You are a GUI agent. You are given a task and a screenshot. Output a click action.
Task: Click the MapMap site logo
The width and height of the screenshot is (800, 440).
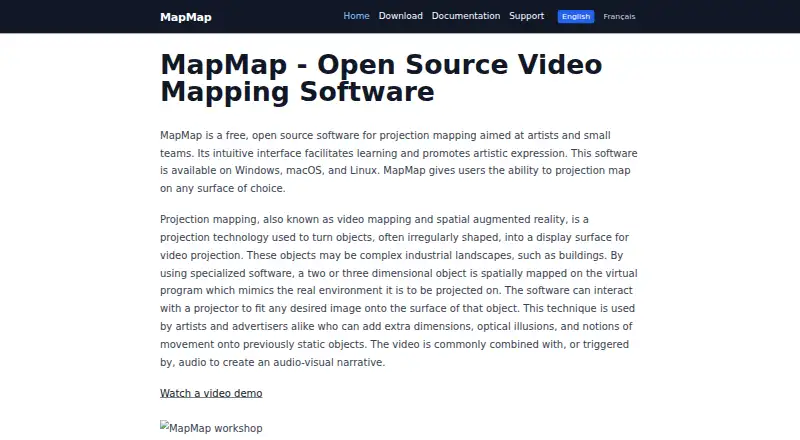point(185,17)
